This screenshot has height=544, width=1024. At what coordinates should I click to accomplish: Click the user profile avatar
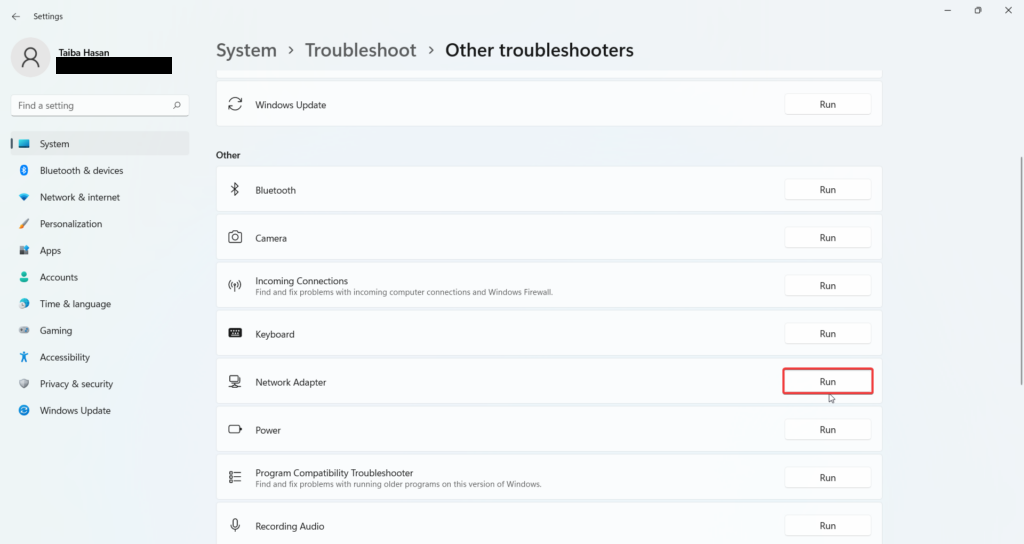[30, 57]
